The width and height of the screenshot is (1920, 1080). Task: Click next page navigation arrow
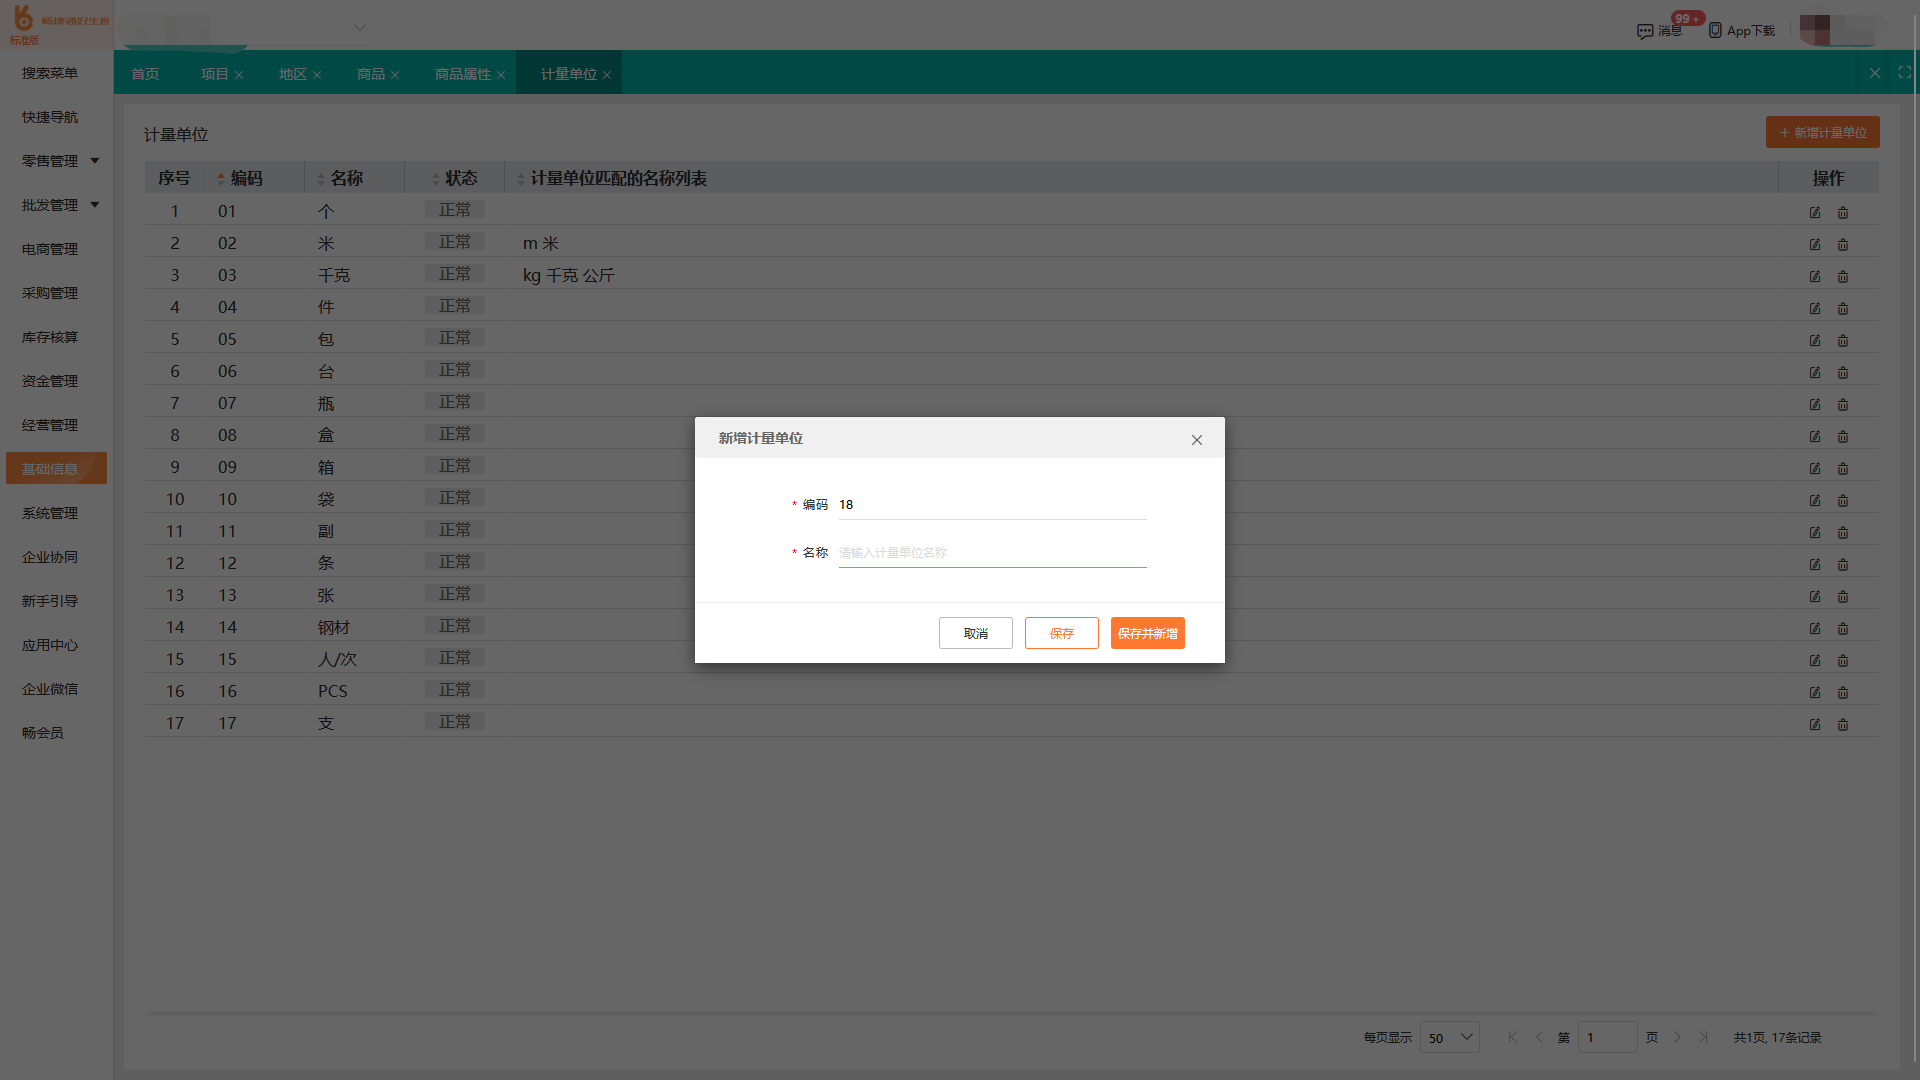(1677, 1036)
